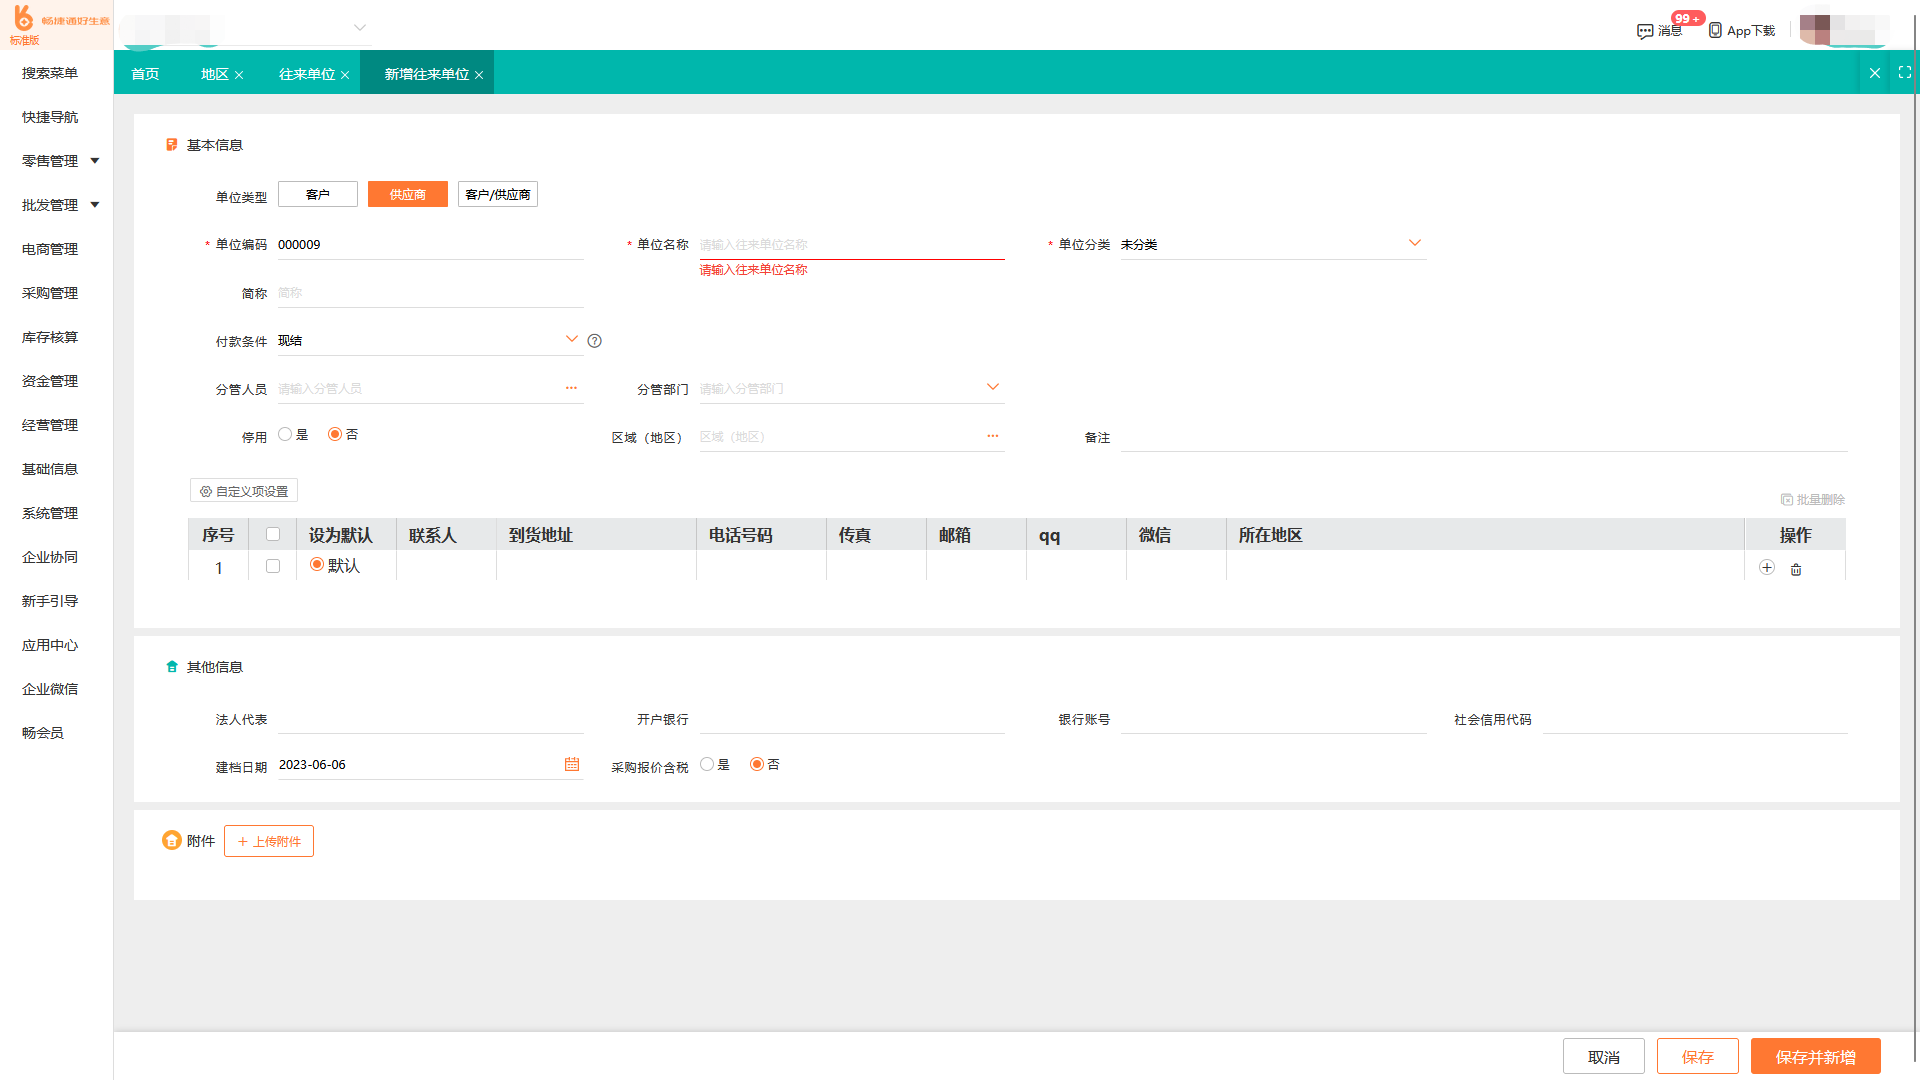
Task: Toggle 采购报价含税 radio button to 是
Action: pos(708,764)
